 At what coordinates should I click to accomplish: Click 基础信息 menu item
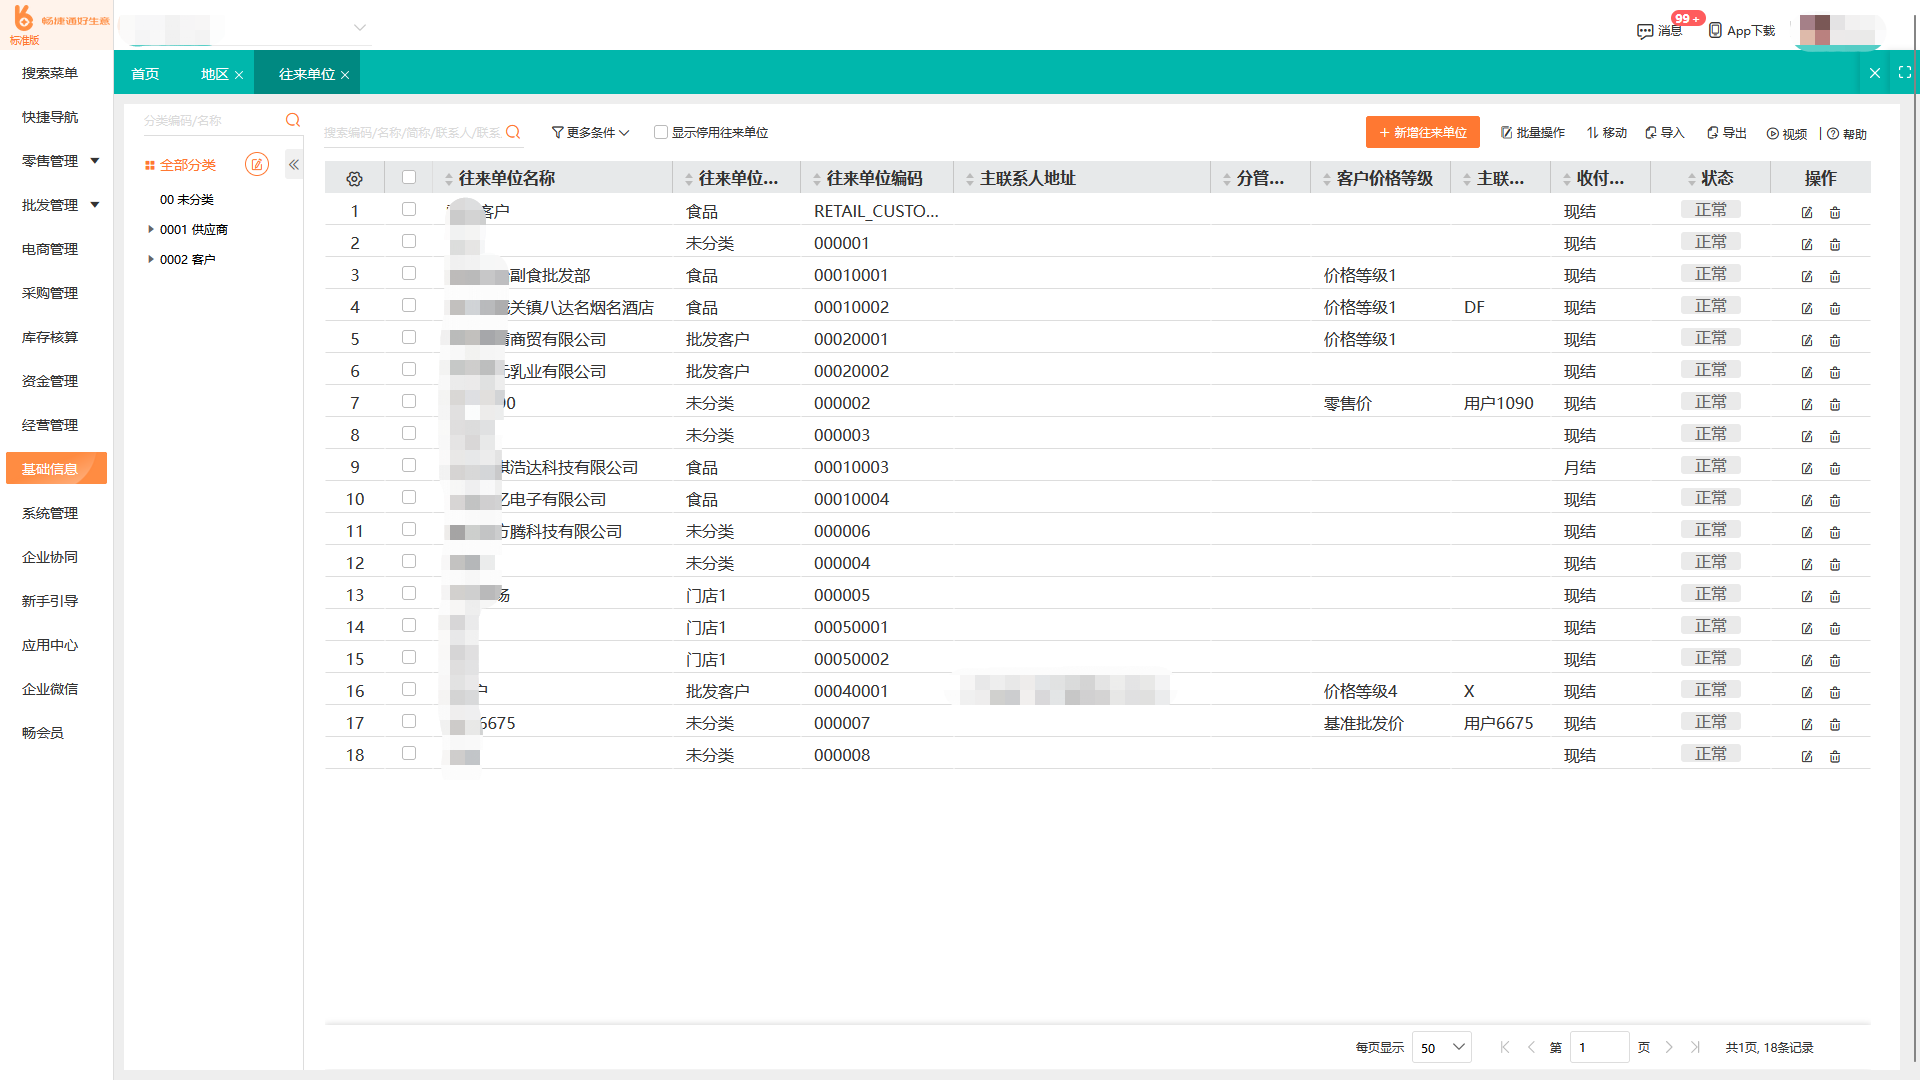[53, 468]
